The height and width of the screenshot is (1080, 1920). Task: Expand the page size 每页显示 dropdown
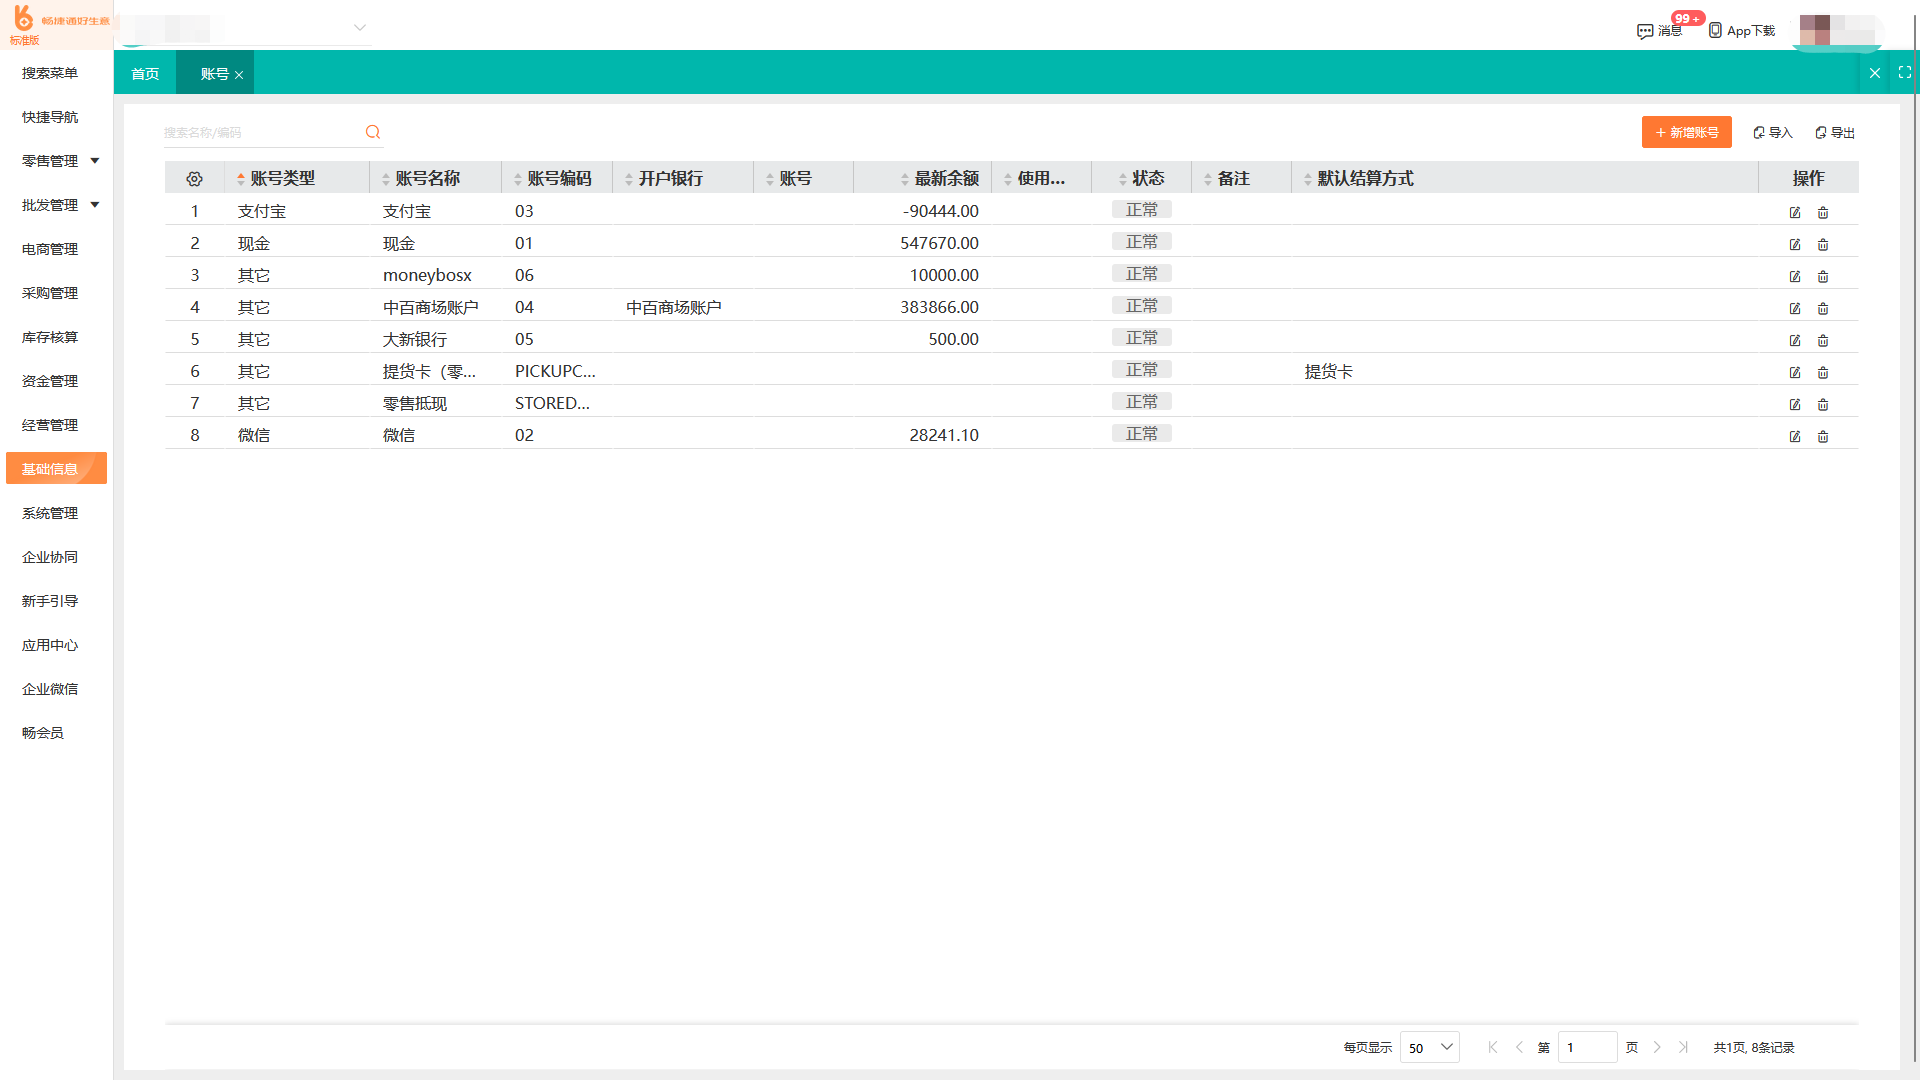pyautogui.click(x=1428, y=1046)
